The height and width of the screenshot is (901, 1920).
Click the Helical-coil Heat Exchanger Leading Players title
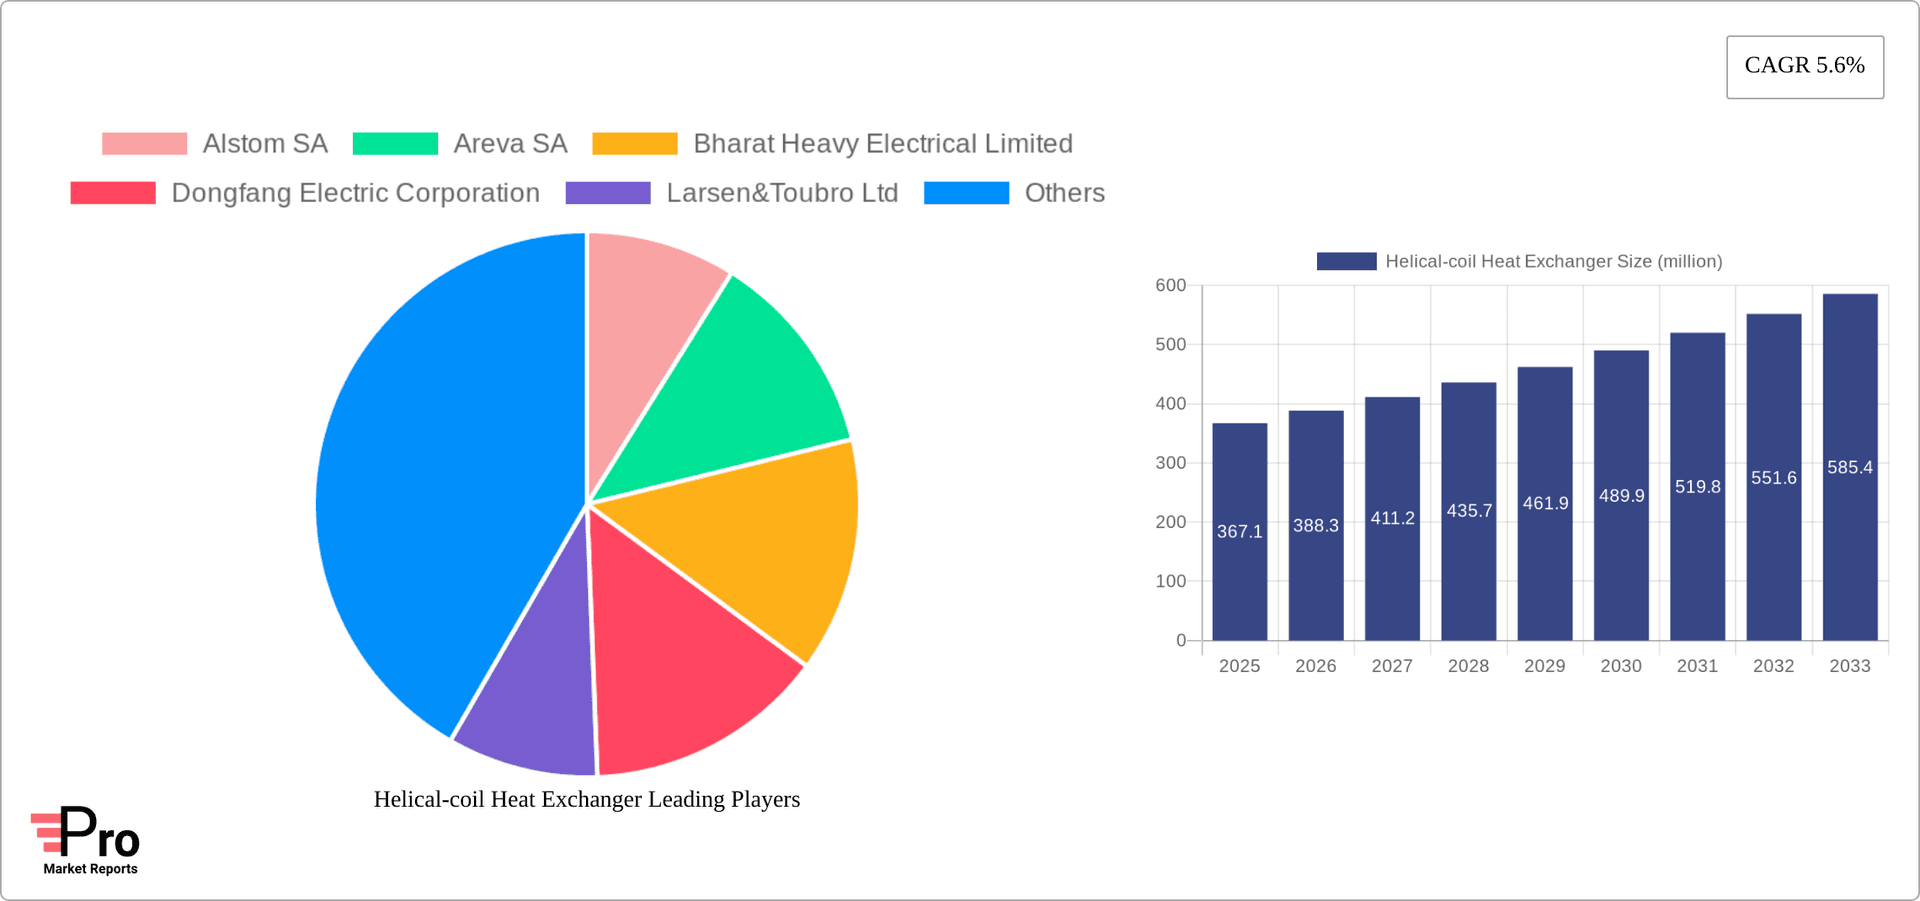(x=587, y=799)
